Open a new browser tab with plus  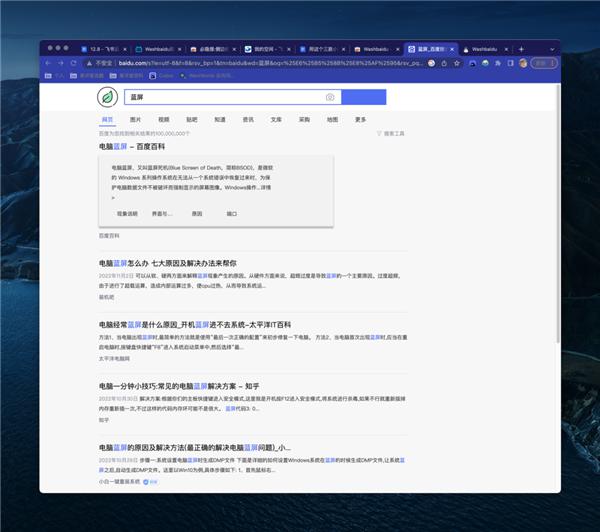(x=521, y=48)
